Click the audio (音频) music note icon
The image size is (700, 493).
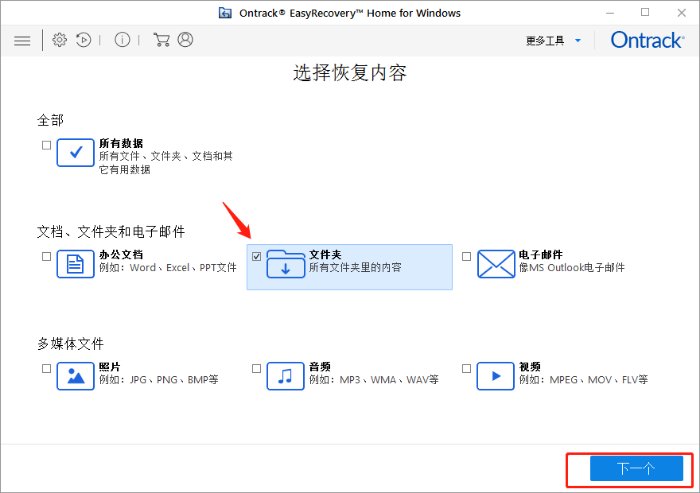(285, 376)
